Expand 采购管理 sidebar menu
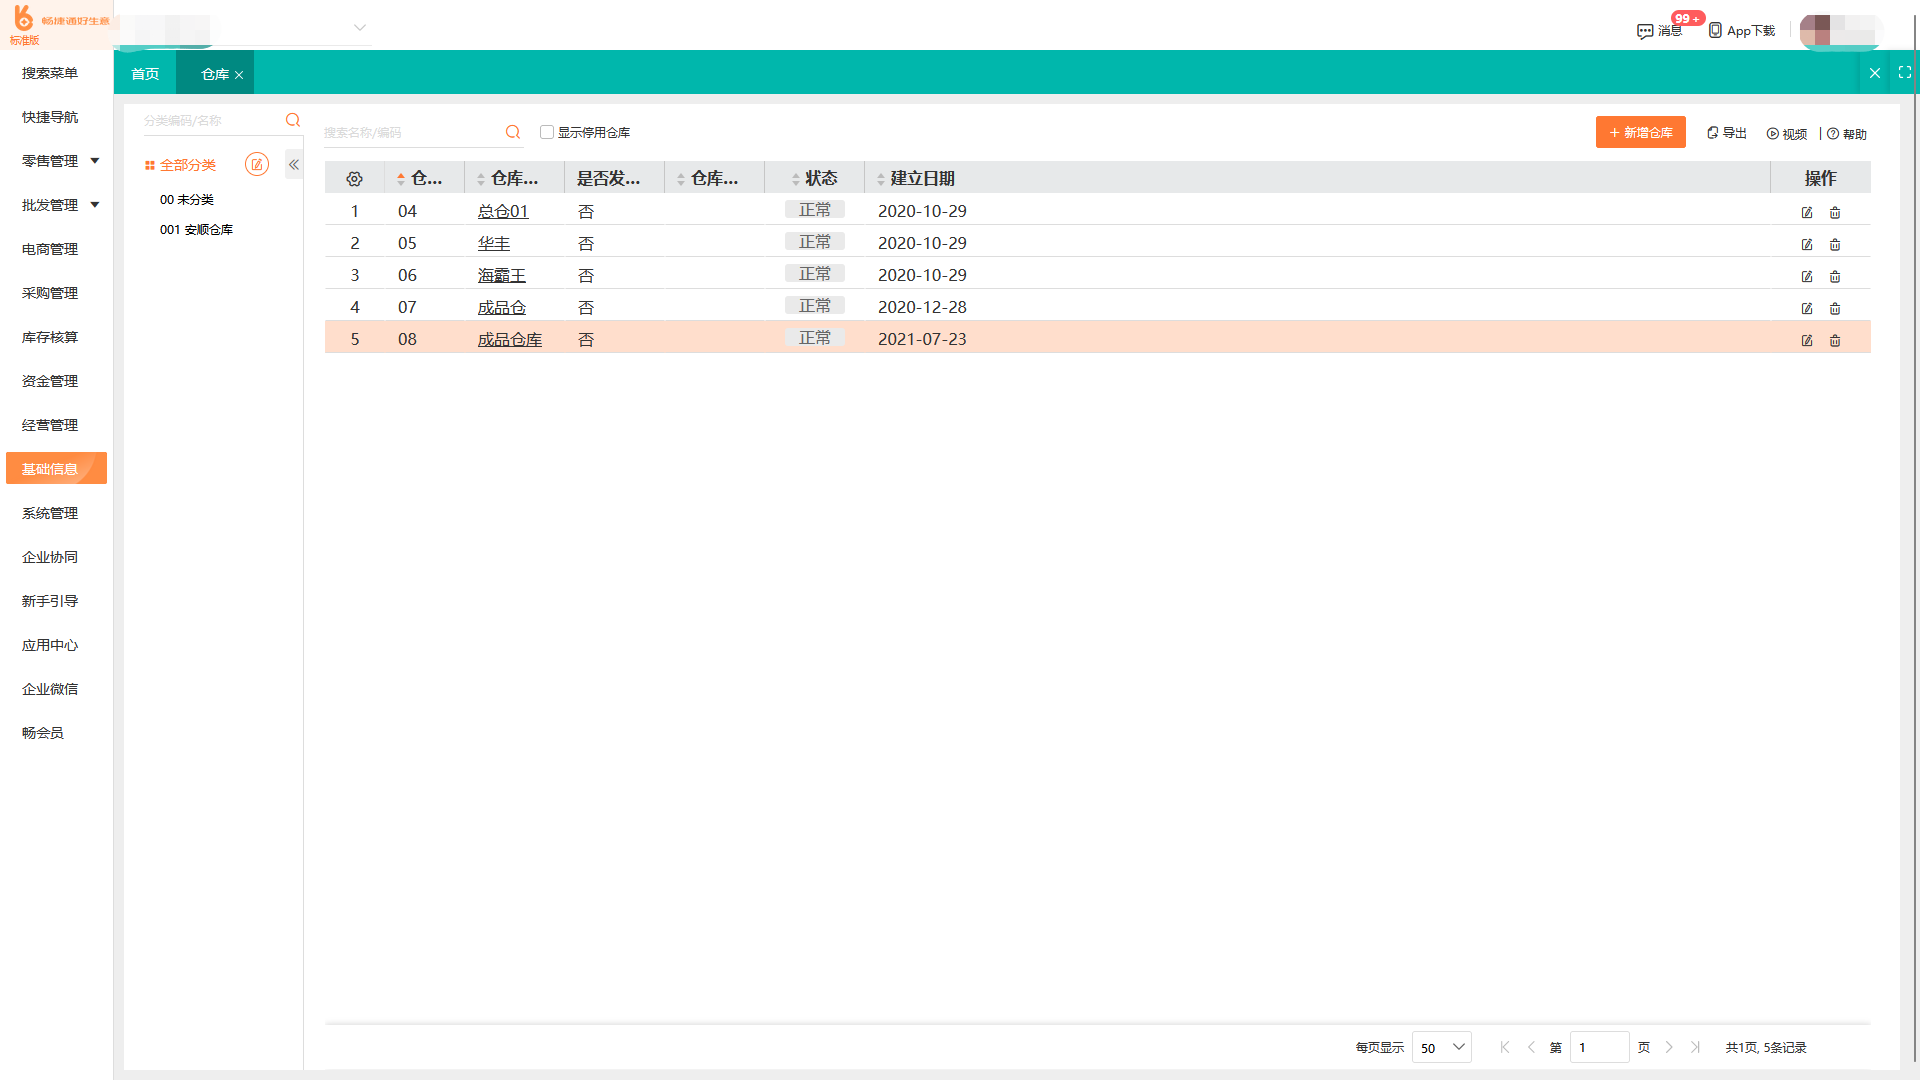 pos(53,293)
